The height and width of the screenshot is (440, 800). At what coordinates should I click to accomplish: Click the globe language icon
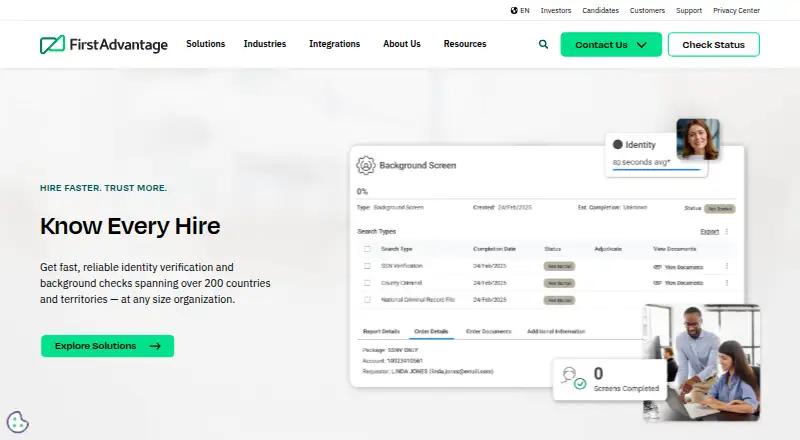coord(514,10)
